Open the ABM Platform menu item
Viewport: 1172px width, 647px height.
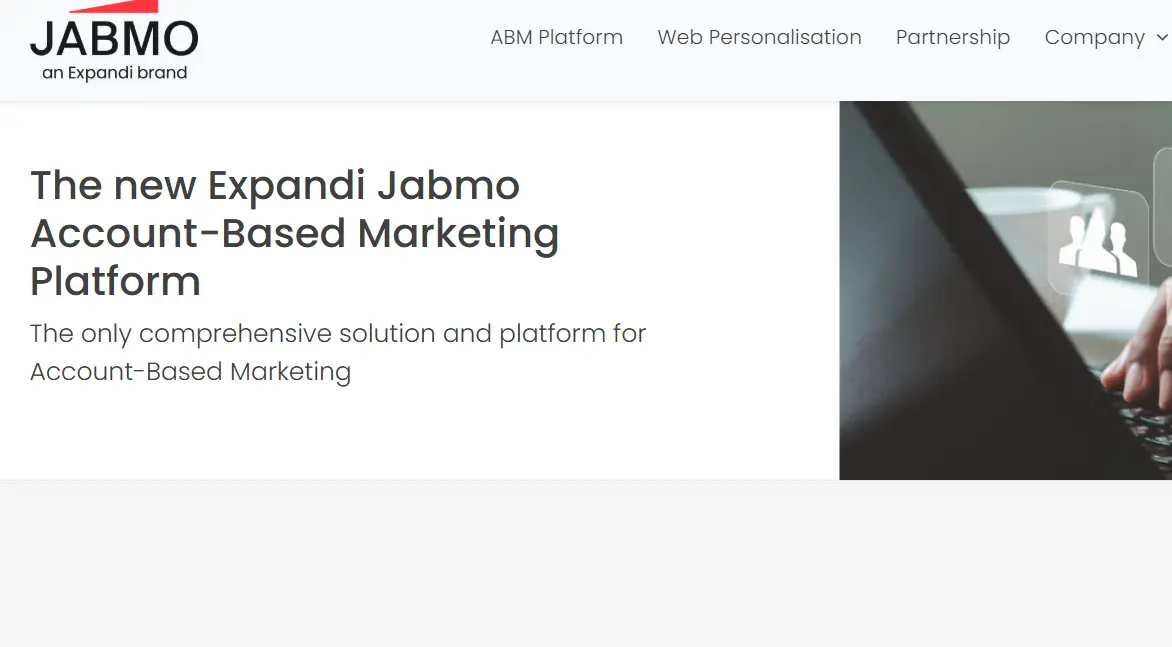[556, 37]
